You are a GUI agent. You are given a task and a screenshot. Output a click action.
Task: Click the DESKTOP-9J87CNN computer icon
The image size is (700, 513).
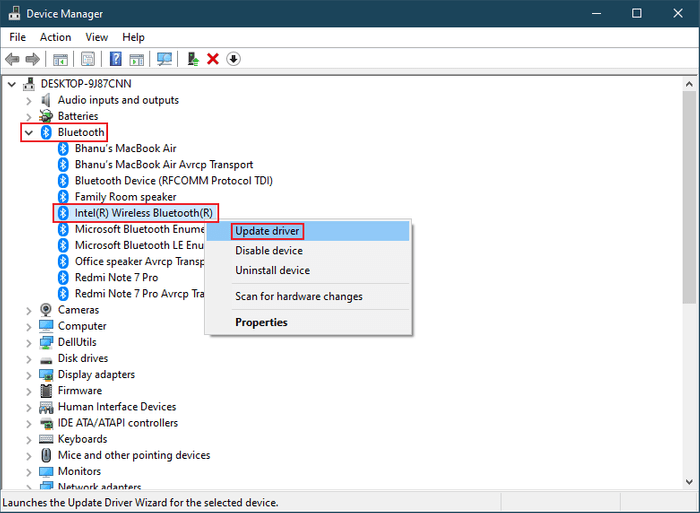(x=29, y=83)
